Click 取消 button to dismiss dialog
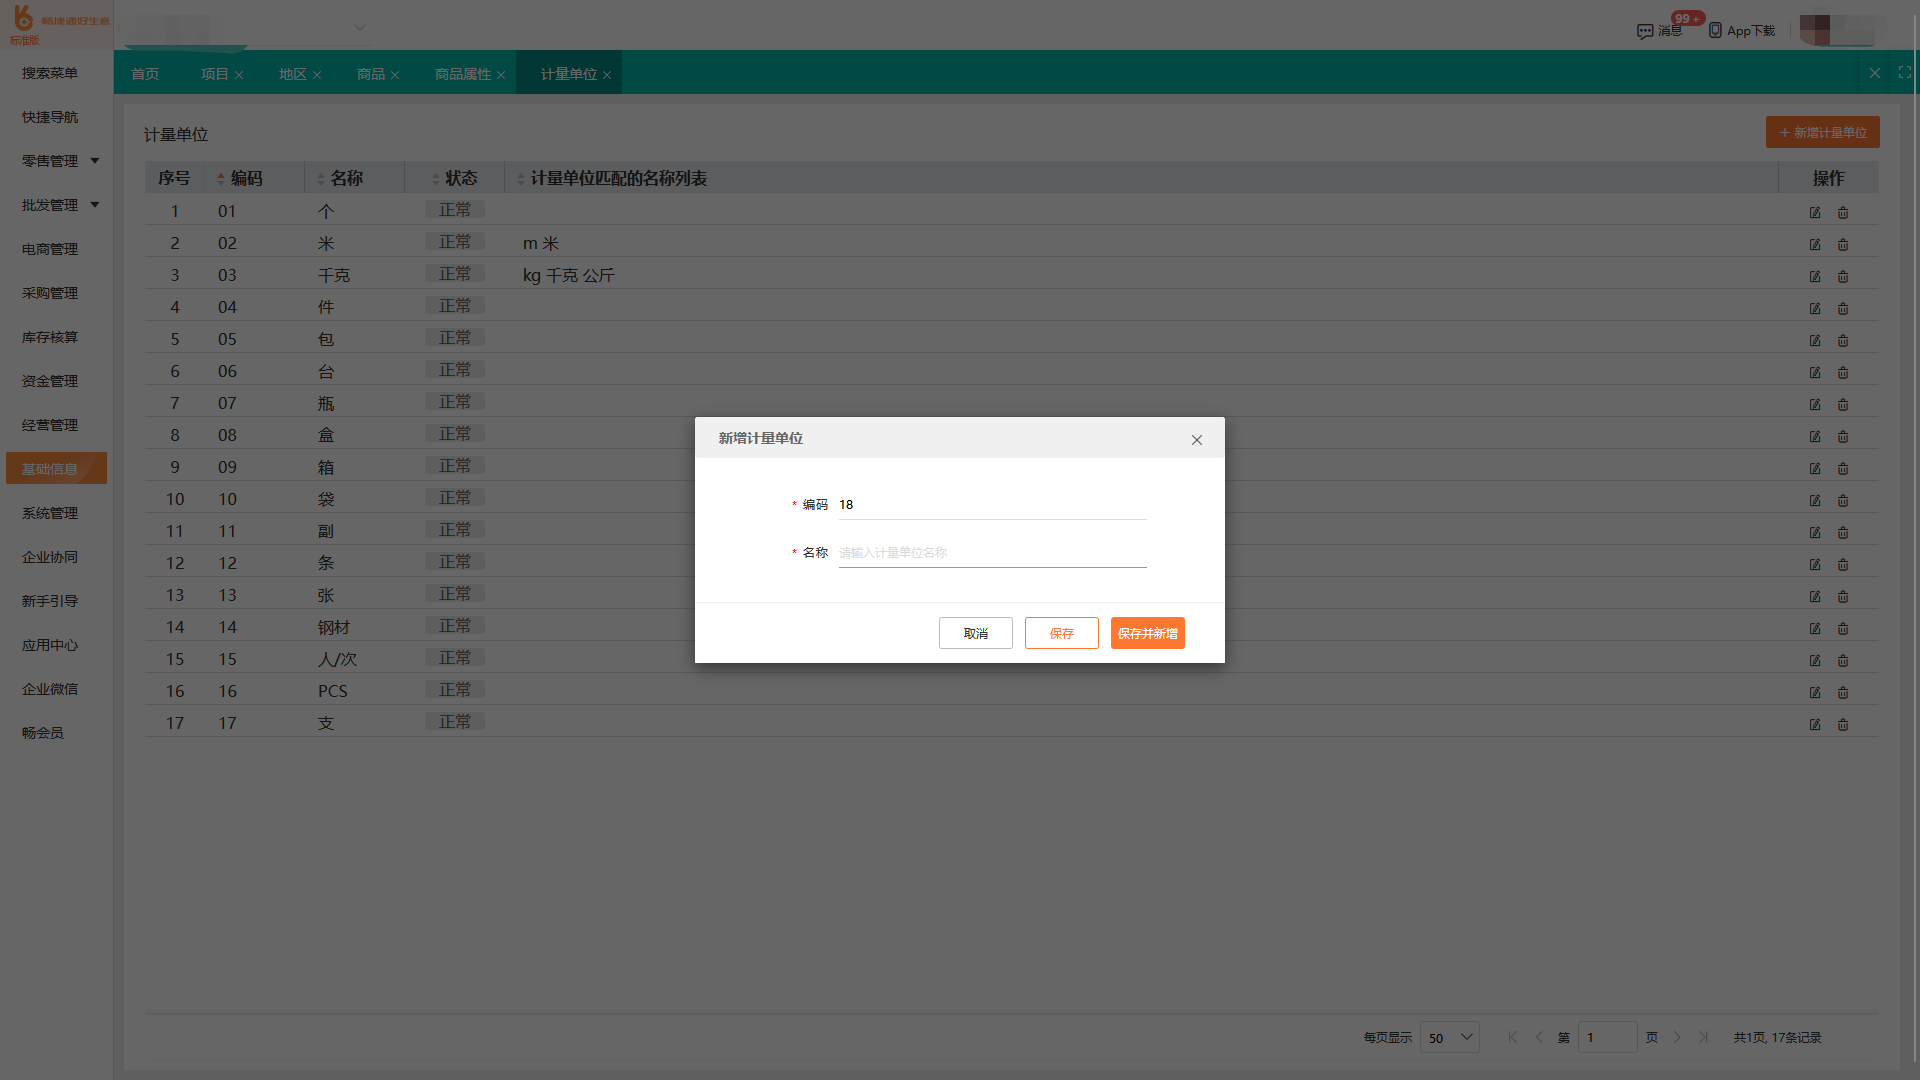Viewport: 1920px width, 1080px height. click(975, 633)
